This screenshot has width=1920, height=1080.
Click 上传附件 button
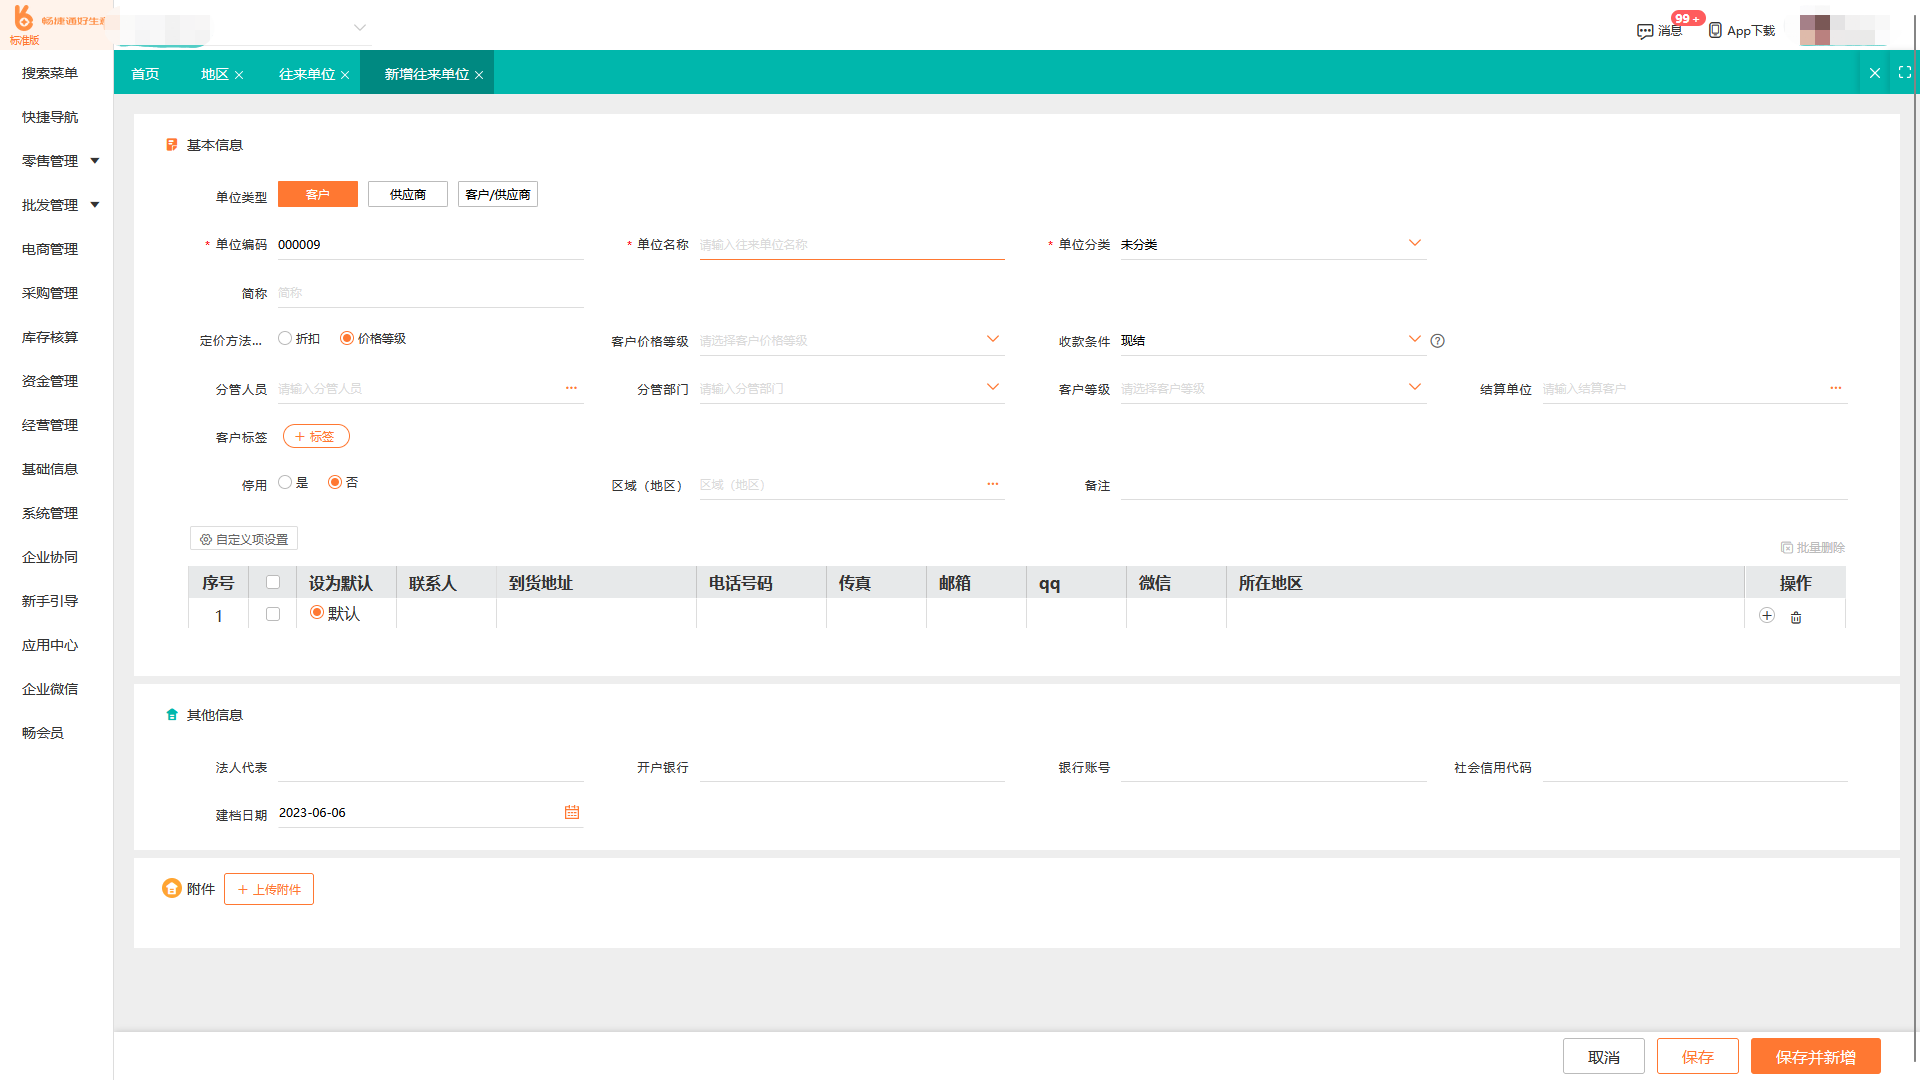coord(269,889)
